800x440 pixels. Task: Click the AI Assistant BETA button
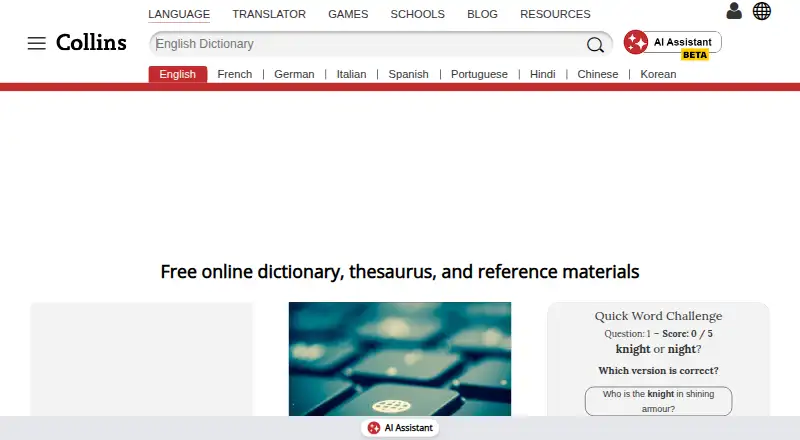(672, 44)
